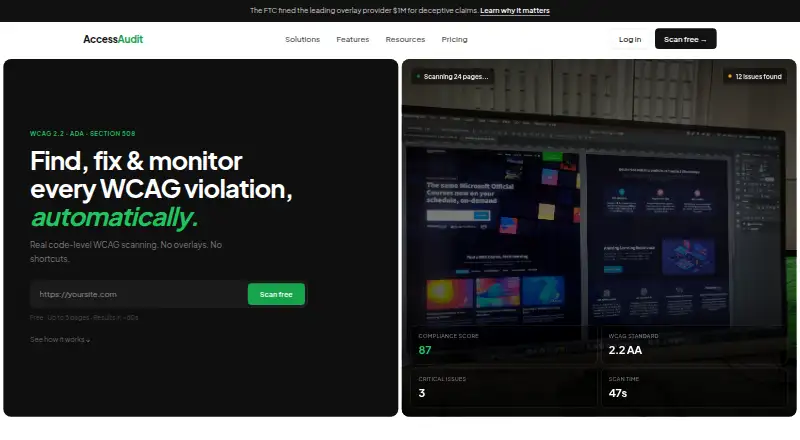
Task: Click the green Scan free button
Action: coord(276,294)
